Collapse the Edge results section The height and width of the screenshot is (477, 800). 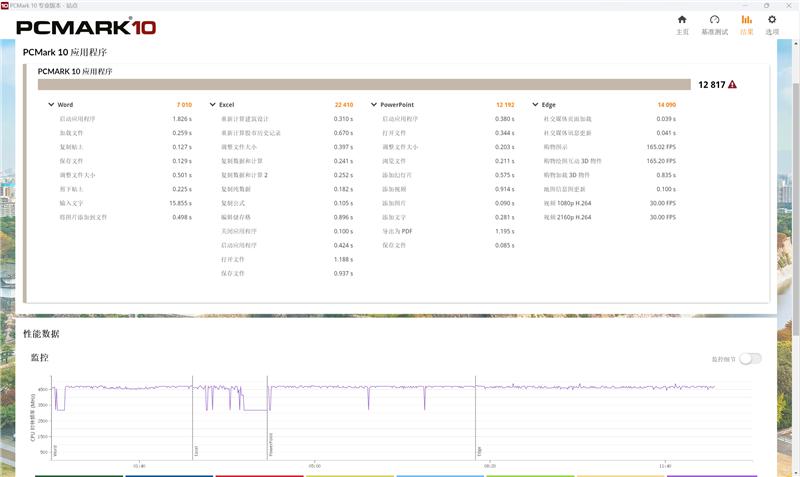[x=535, y=104]
